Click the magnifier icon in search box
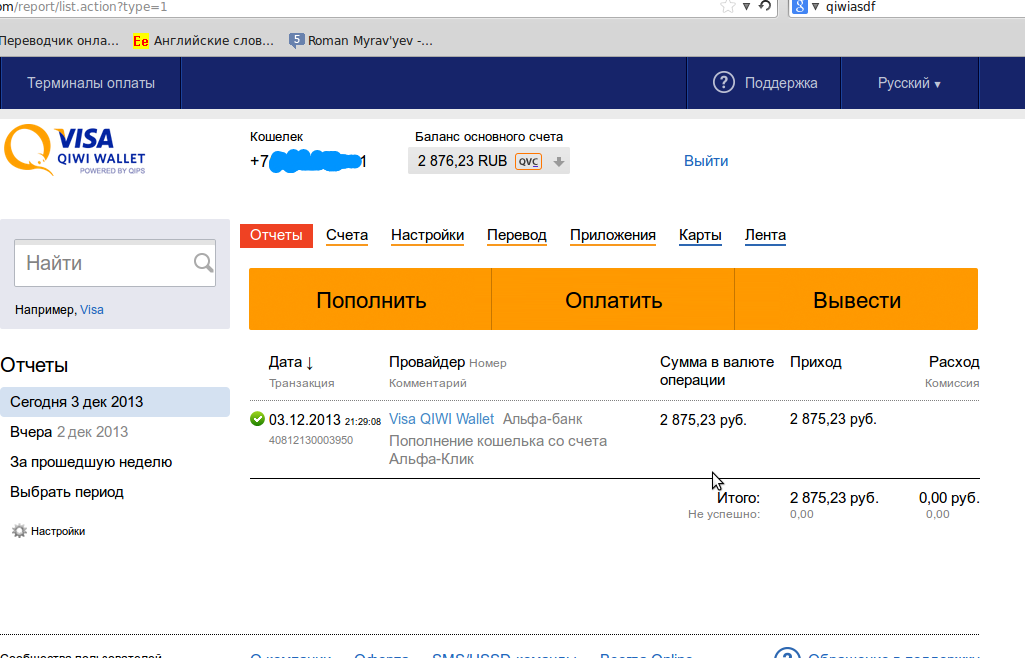The height and width of the screenshot is (658, 1025). tap(203, 263)
